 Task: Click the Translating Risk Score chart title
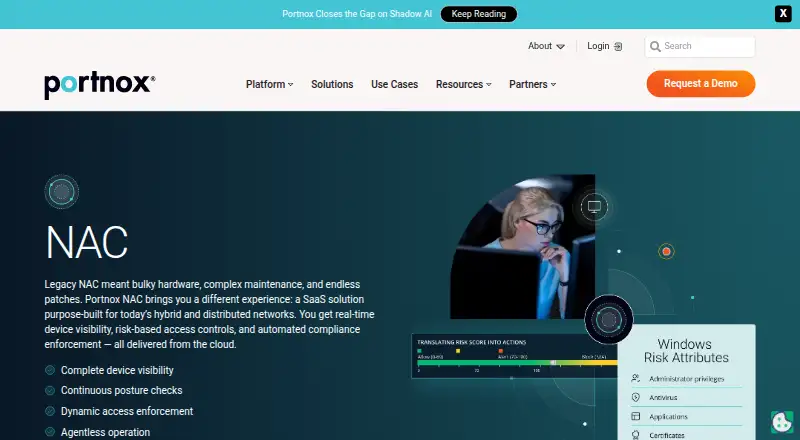pos(471,342)
